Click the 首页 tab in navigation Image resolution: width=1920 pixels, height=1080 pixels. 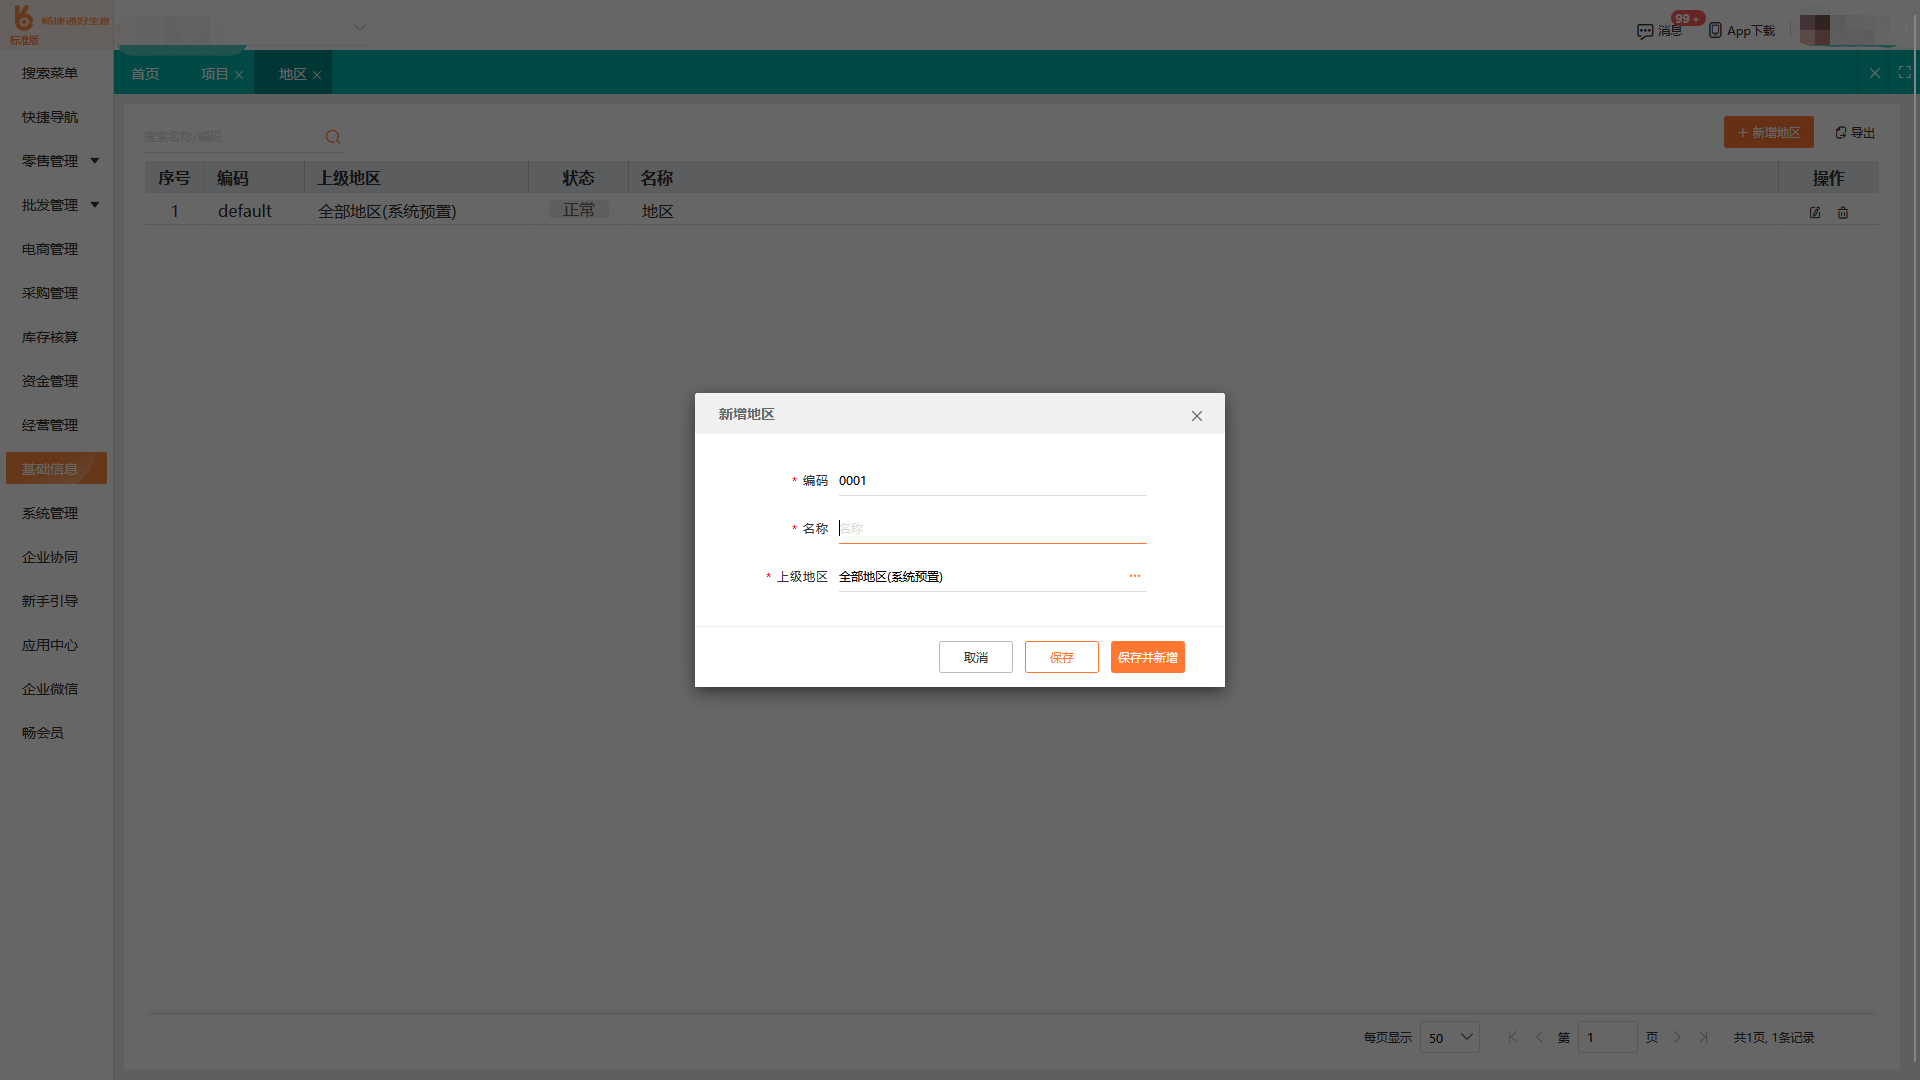point(145,74)
